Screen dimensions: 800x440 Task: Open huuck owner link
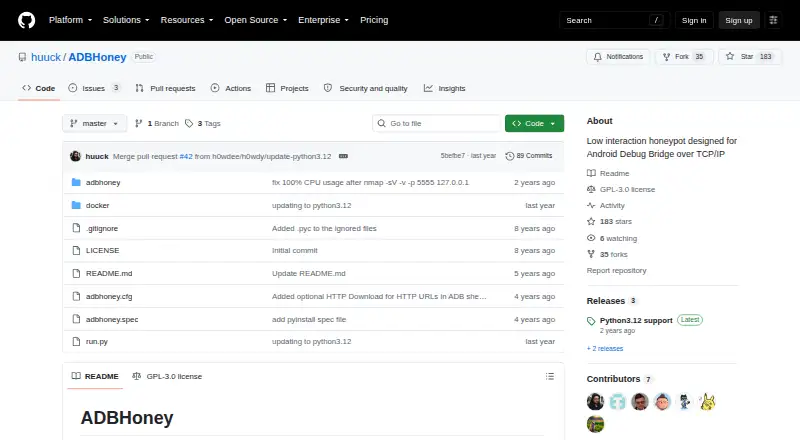(x=46, y=57)
